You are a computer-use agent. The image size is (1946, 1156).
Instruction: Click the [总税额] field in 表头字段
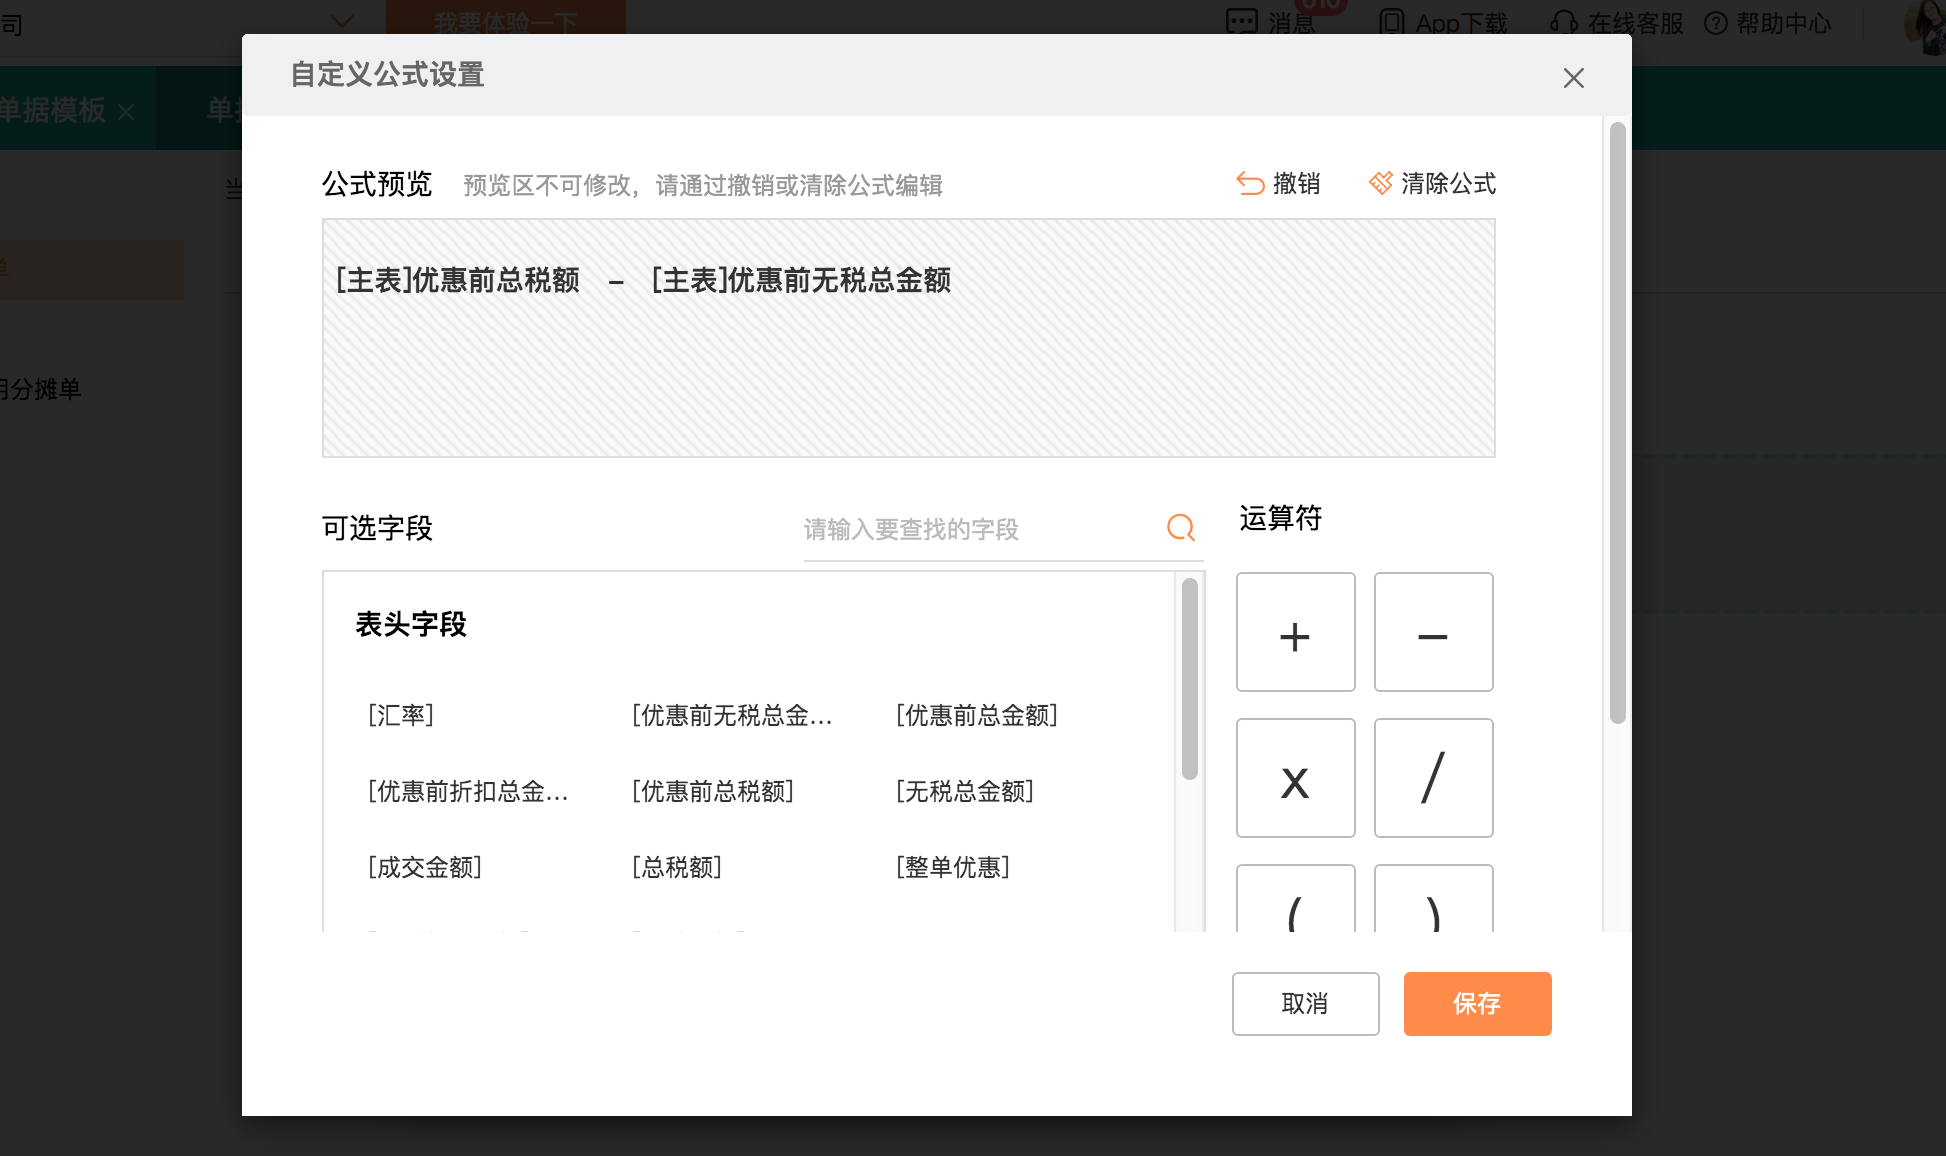(676, 867)
